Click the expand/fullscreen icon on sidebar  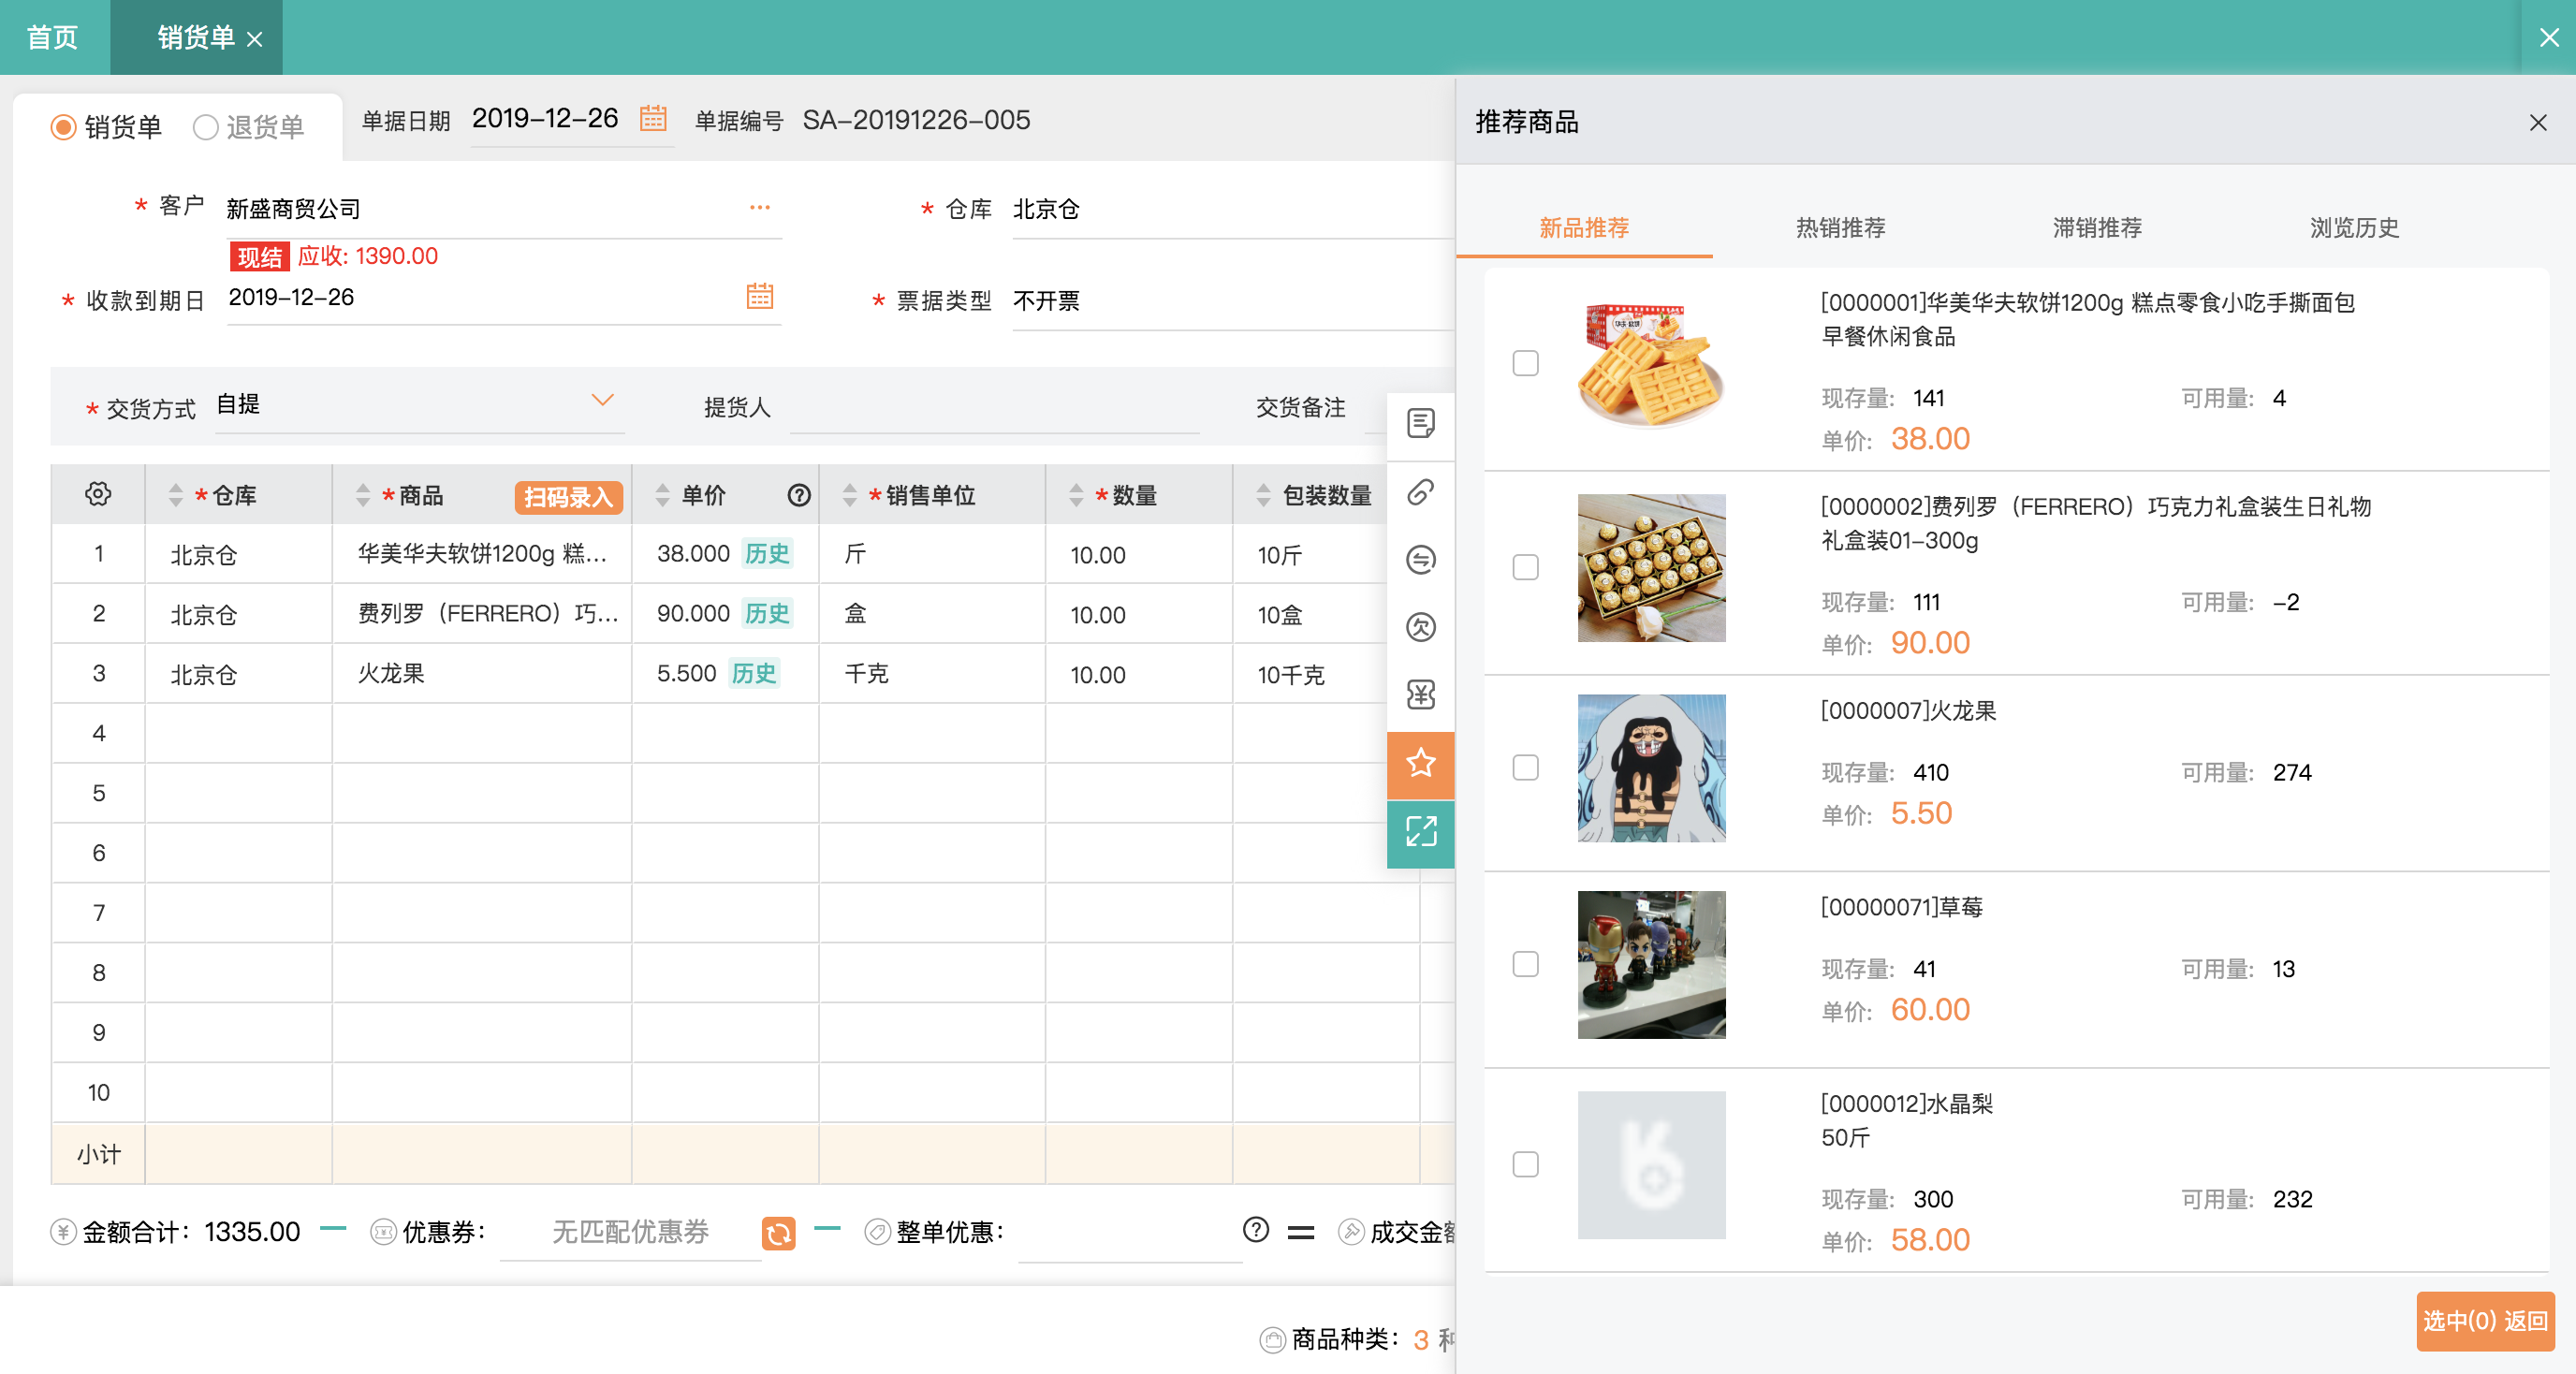click(x=1425, y=834)
